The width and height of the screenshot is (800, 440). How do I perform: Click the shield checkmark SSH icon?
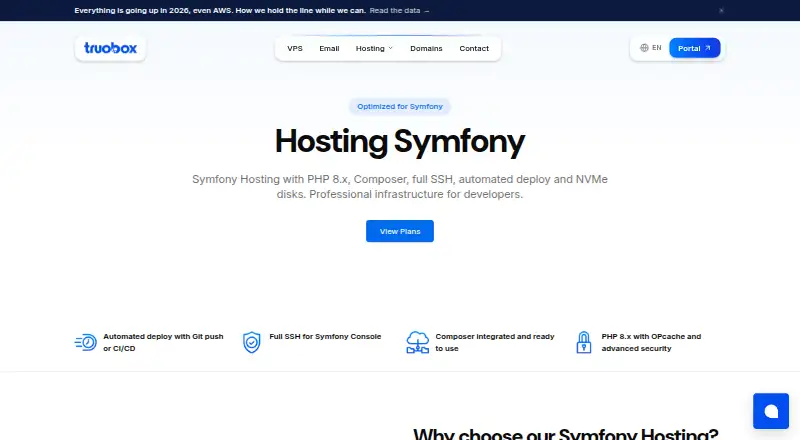(x=252, y=342)
